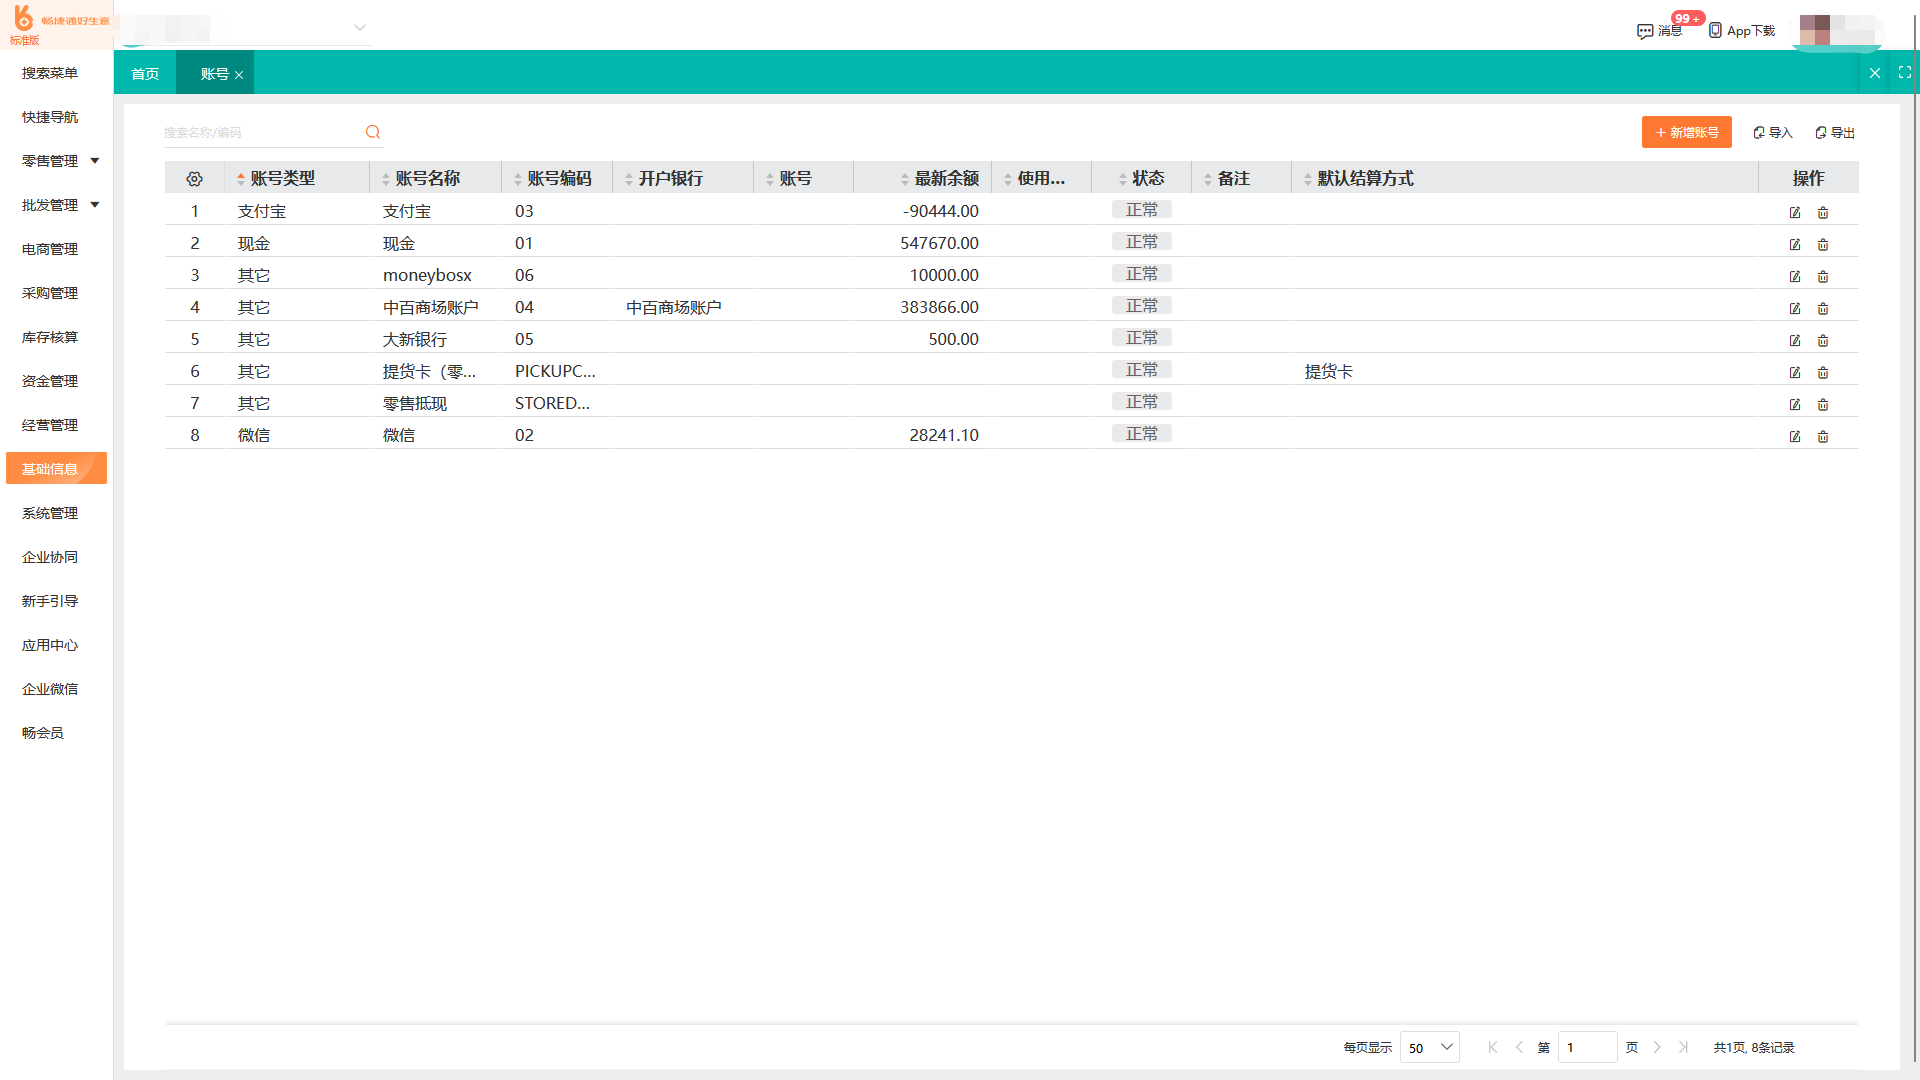Click the search magnifier icon
The image size is (1920, 1080).
pyautogui.click(x=373, y=132)
